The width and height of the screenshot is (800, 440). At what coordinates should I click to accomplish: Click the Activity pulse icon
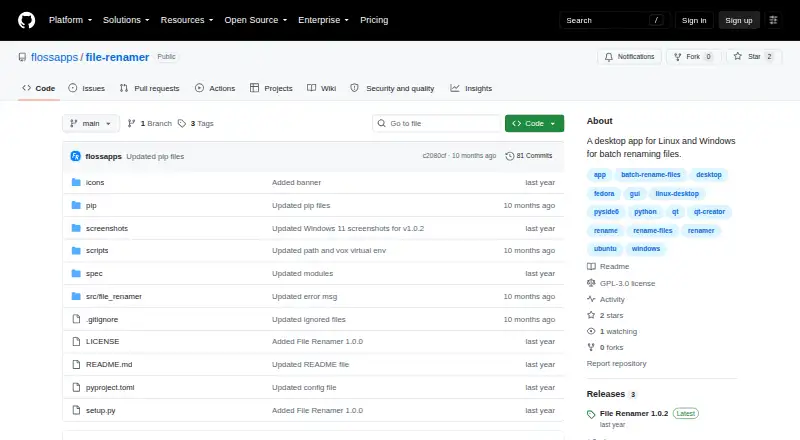pyautogui.click(x=591, y=299)
